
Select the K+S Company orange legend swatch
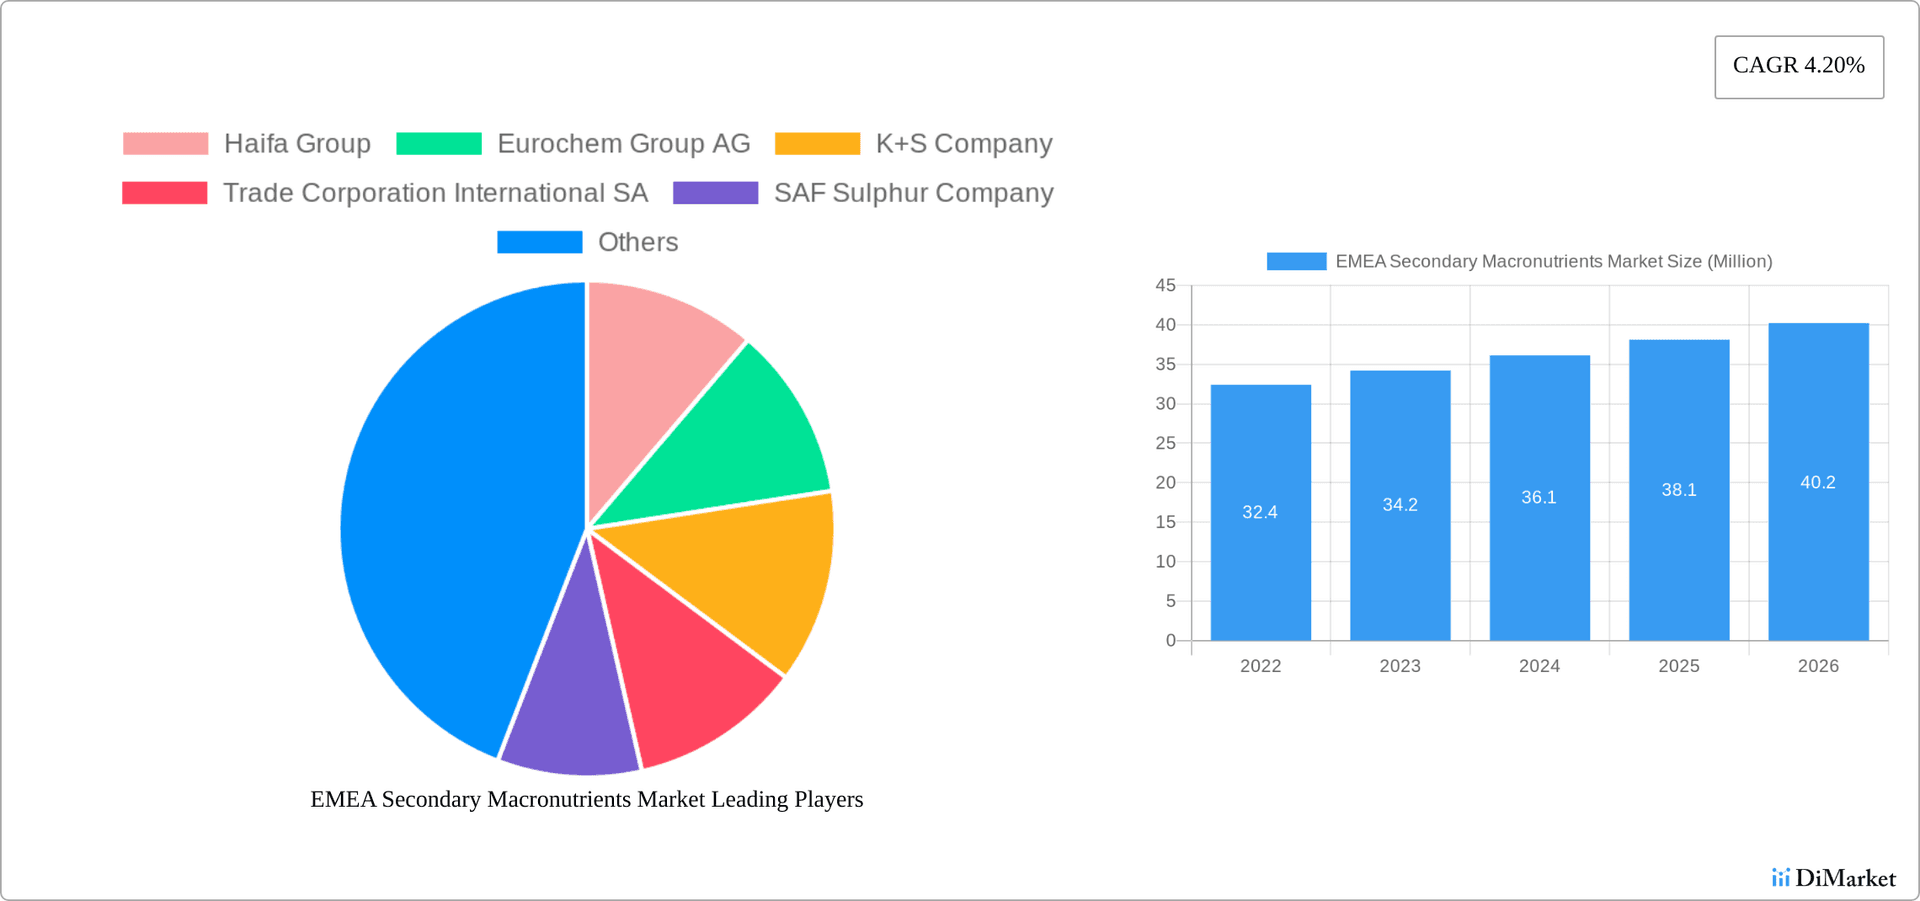pos(817,143)
